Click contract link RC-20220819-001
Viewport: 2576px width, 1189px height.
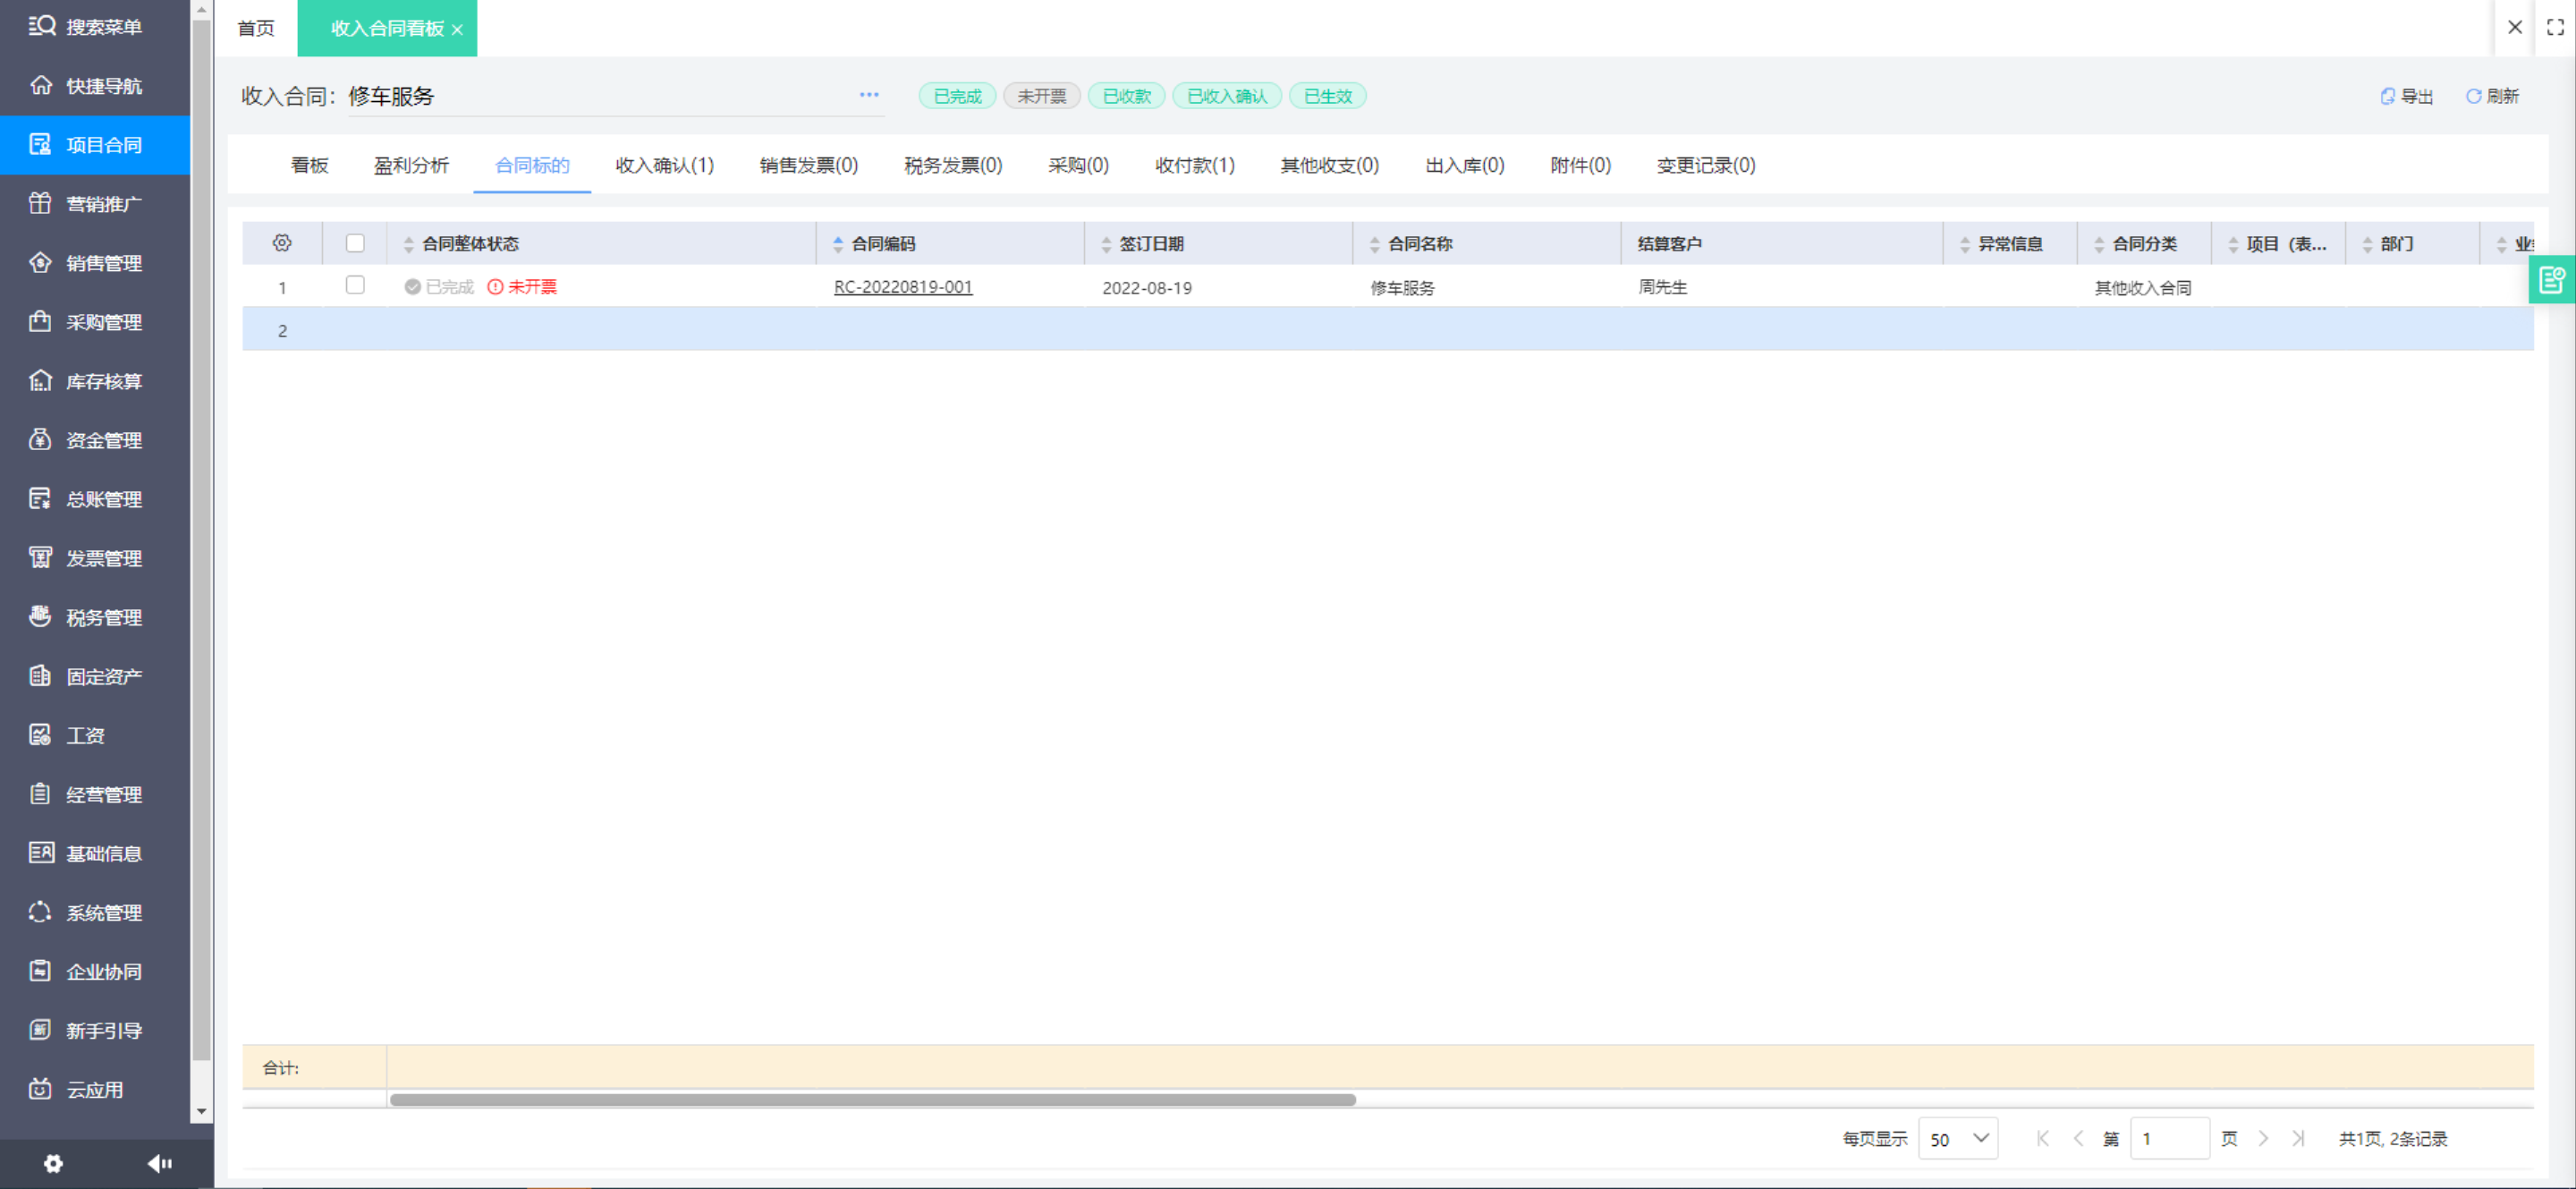pyautogui.click(x=902, y=287)
